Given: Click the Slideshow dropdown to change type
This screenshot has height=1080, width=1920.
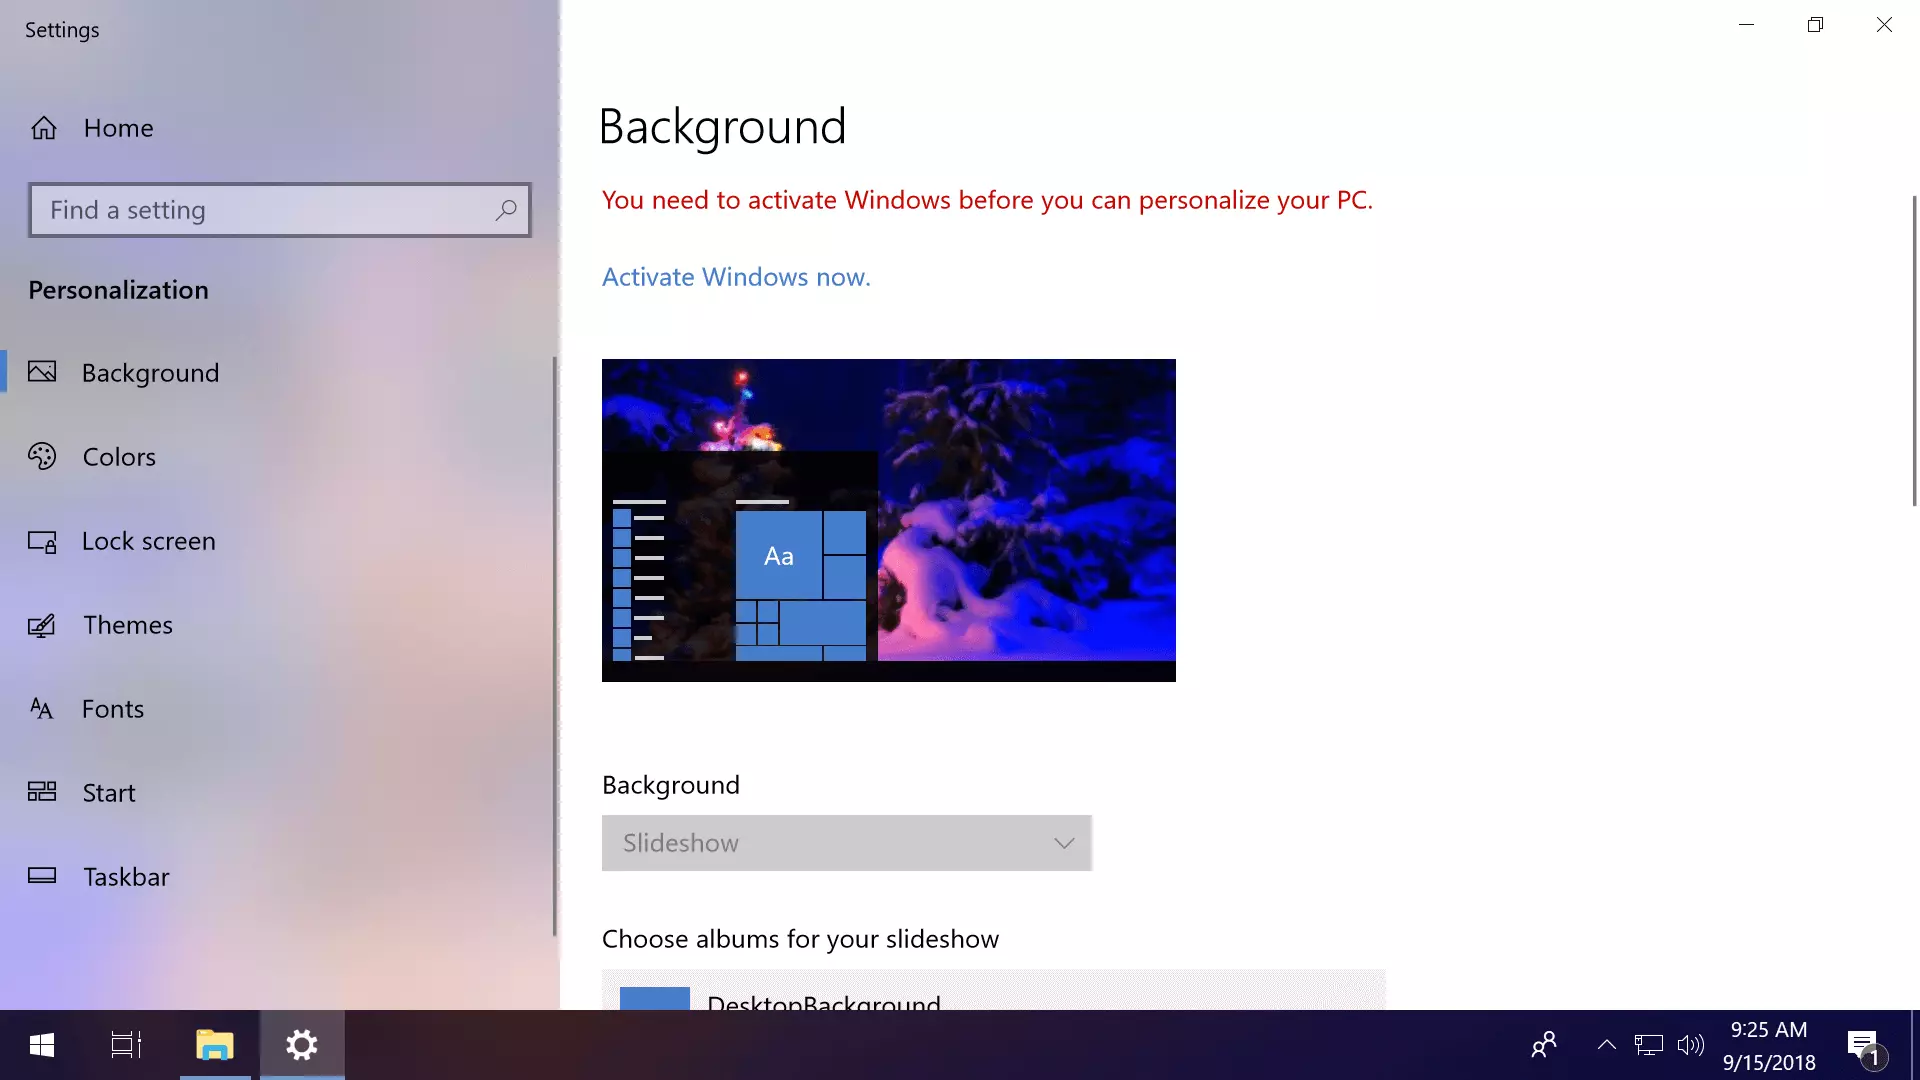Looking at the screenshot, I should click(x=845, y=843).
